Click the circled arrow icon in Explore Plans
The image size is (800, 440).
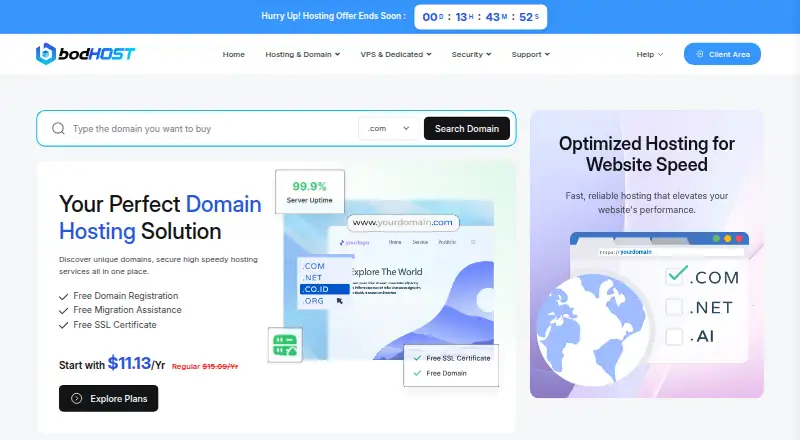77,399
